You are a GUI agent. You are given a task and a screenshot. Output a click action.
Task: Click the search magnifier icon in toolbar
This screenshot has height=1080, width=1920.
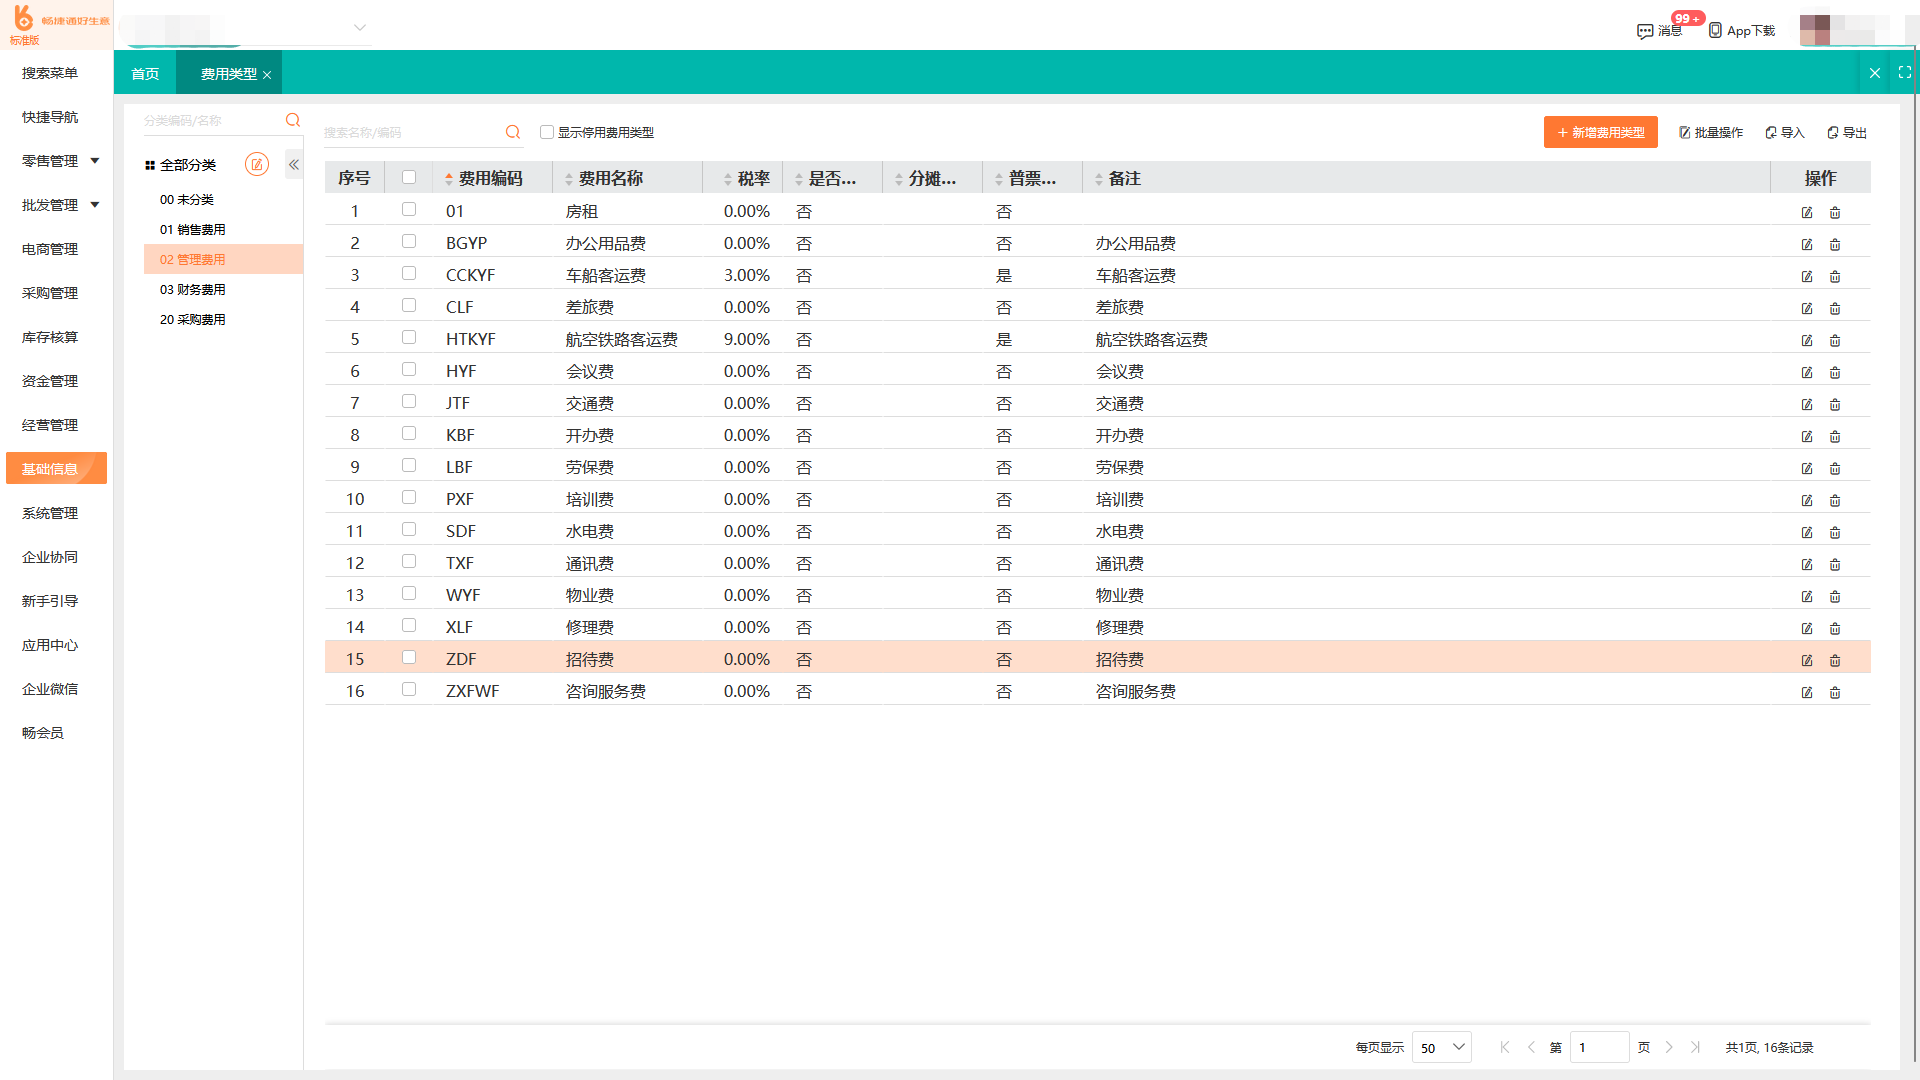514,131
